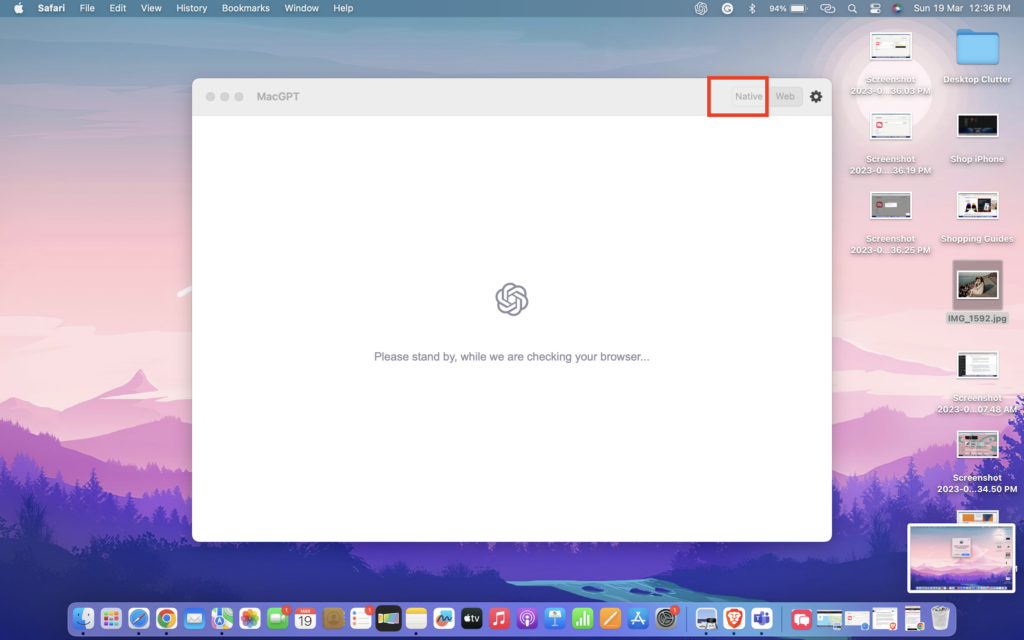The width and height of the screenshot is (1024, 640).
Task: Open the Window menu
Action: click(x=301, y=8)
